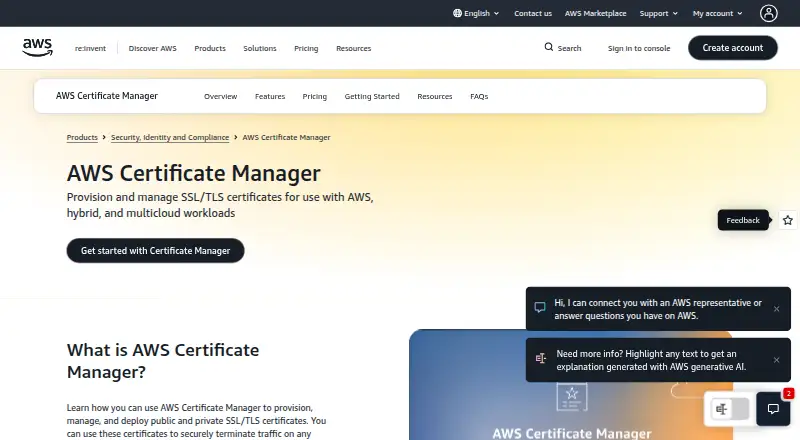This screenshot has height=440, width=800.
Task: Toggle the generative AI explain switch
Action: (730, 409)
